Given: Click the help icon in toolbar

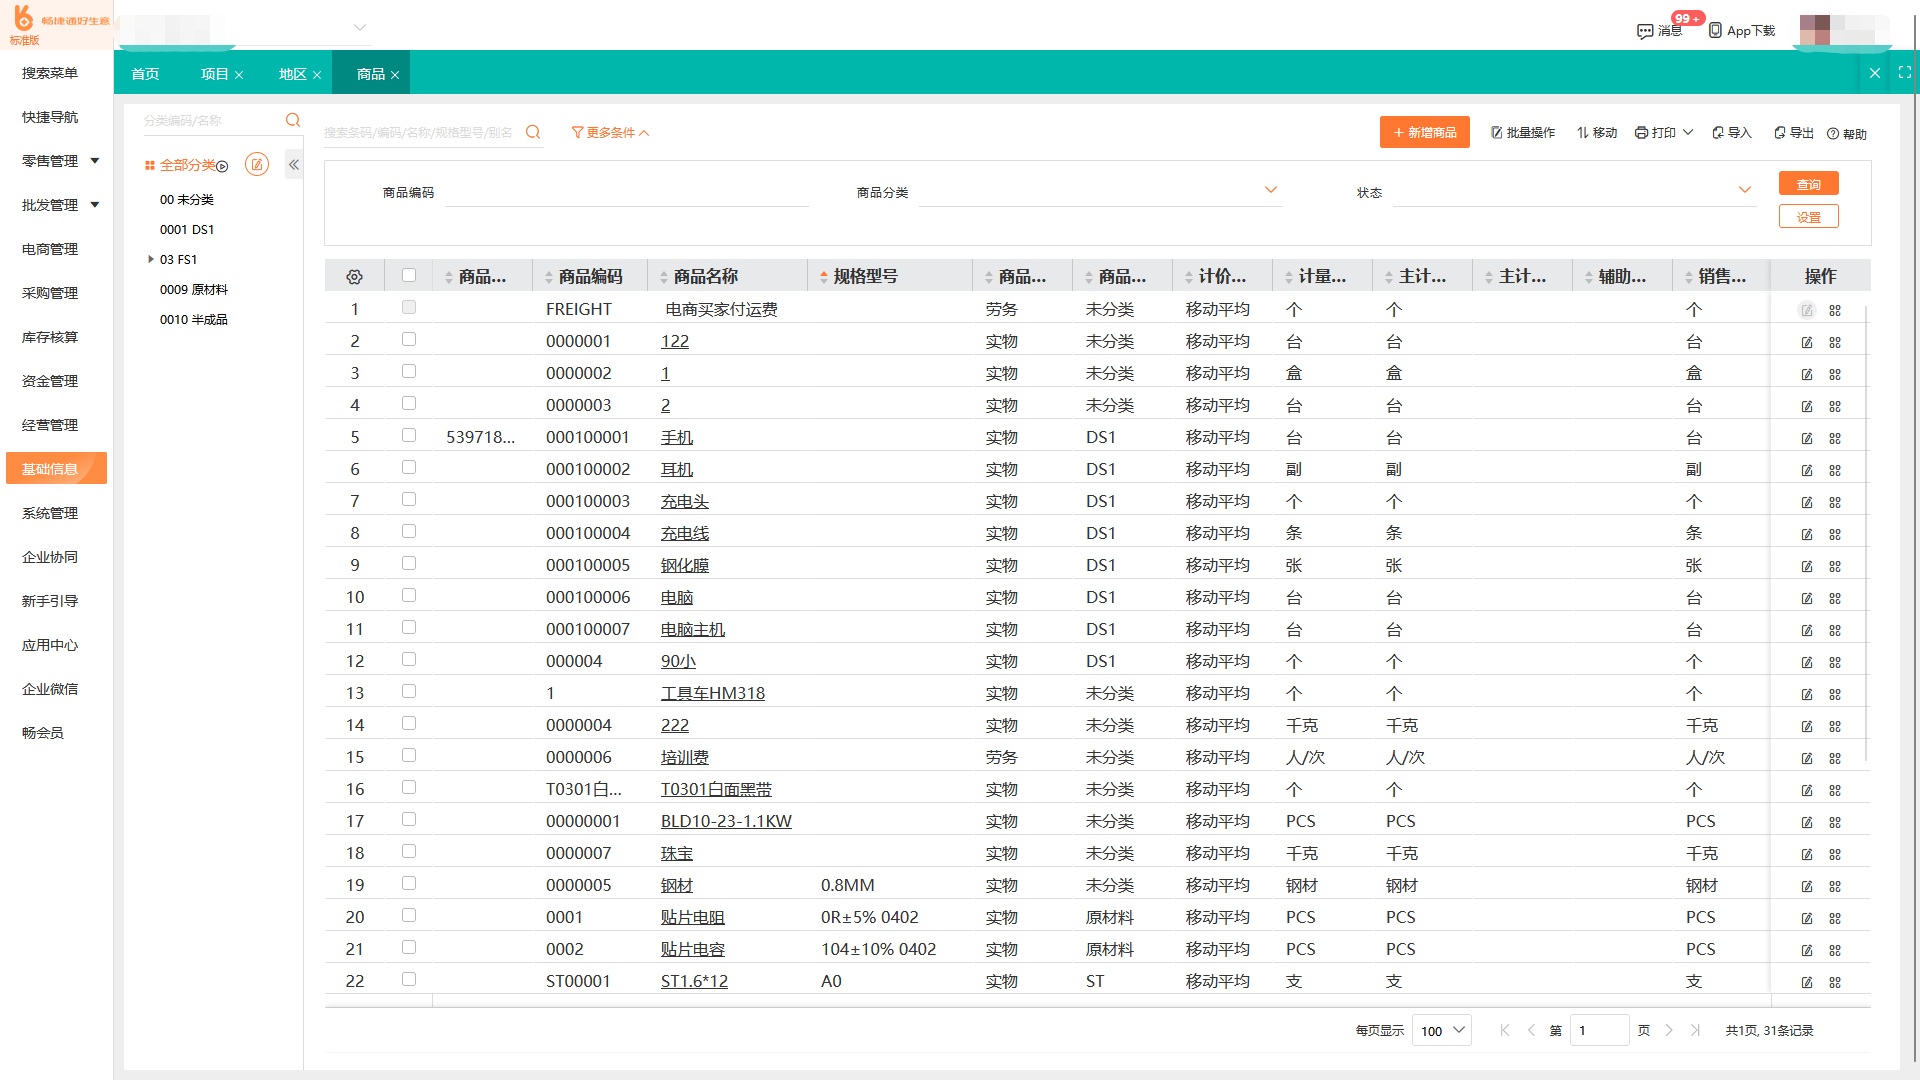Looking at the screenshot, I should coord(1846,132).
